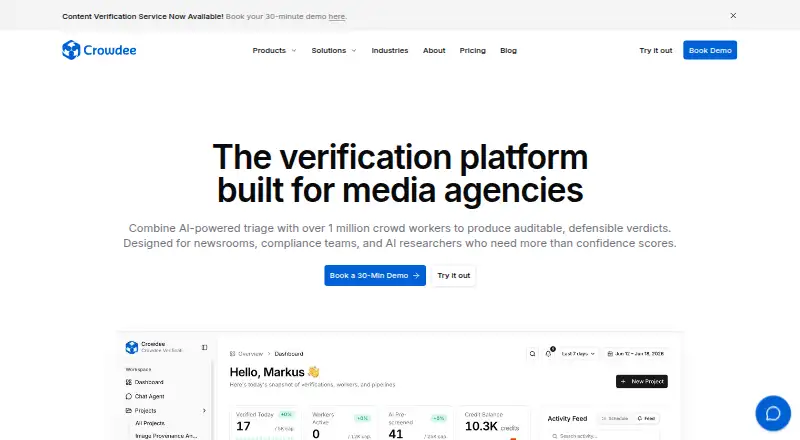The width and height of the screenshot is (800, 440).
Task: Open the Products dropdown menu
Action: tap(274, 51)
